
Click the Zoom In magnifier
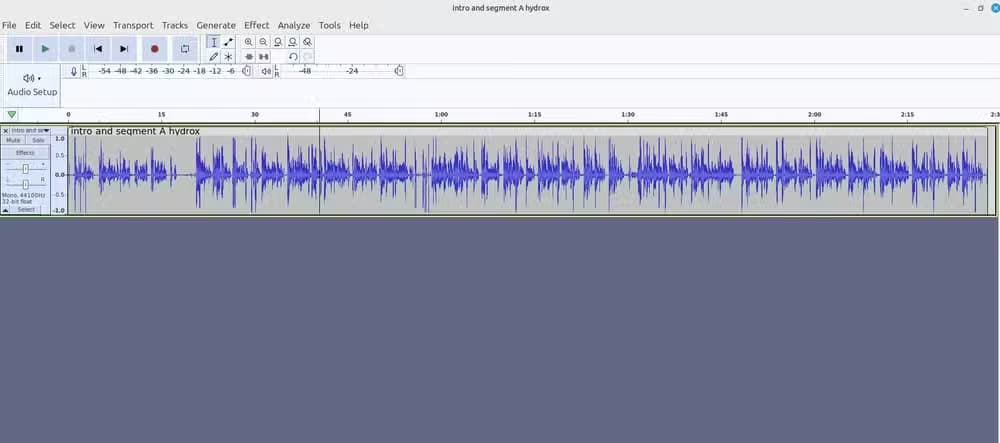[249, 42]
